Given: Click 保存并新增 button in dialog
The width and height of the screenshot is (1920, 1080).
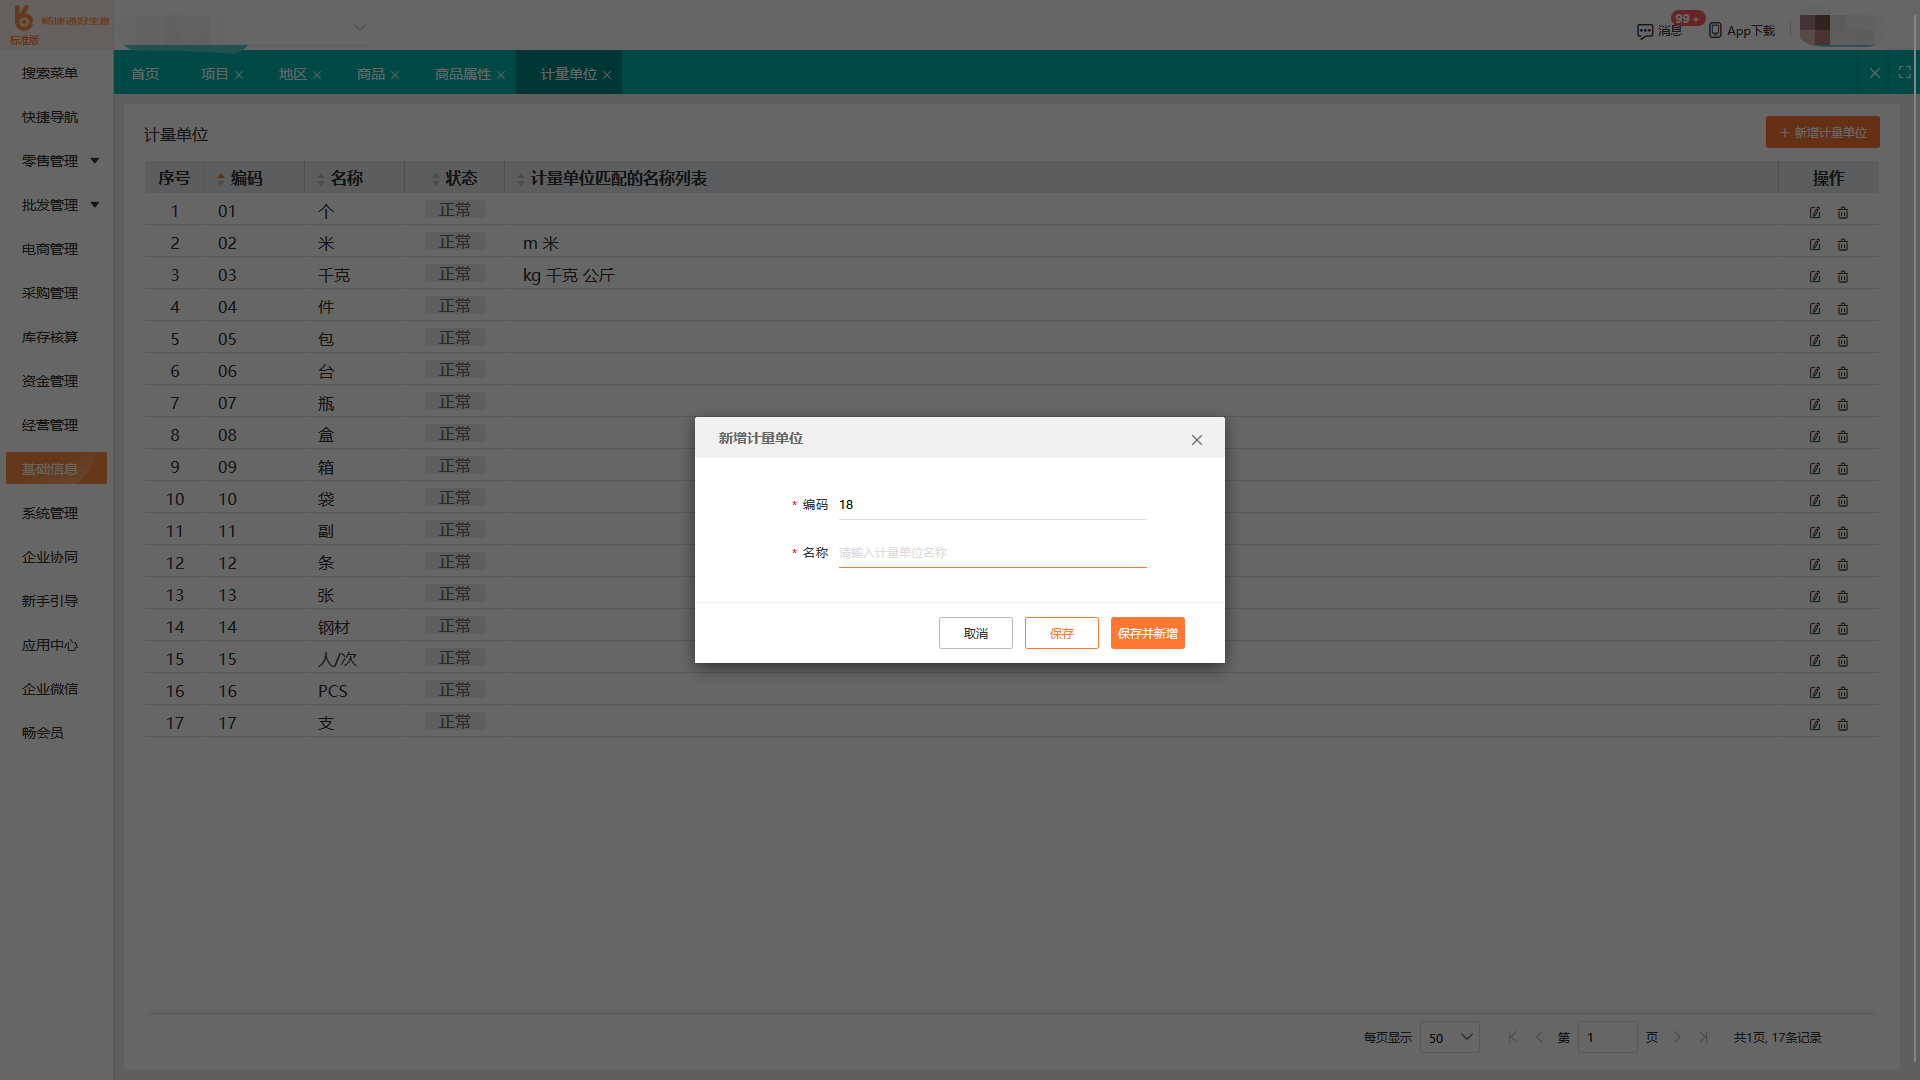Looking at the screenshot, I should [x=1147, y=633].
